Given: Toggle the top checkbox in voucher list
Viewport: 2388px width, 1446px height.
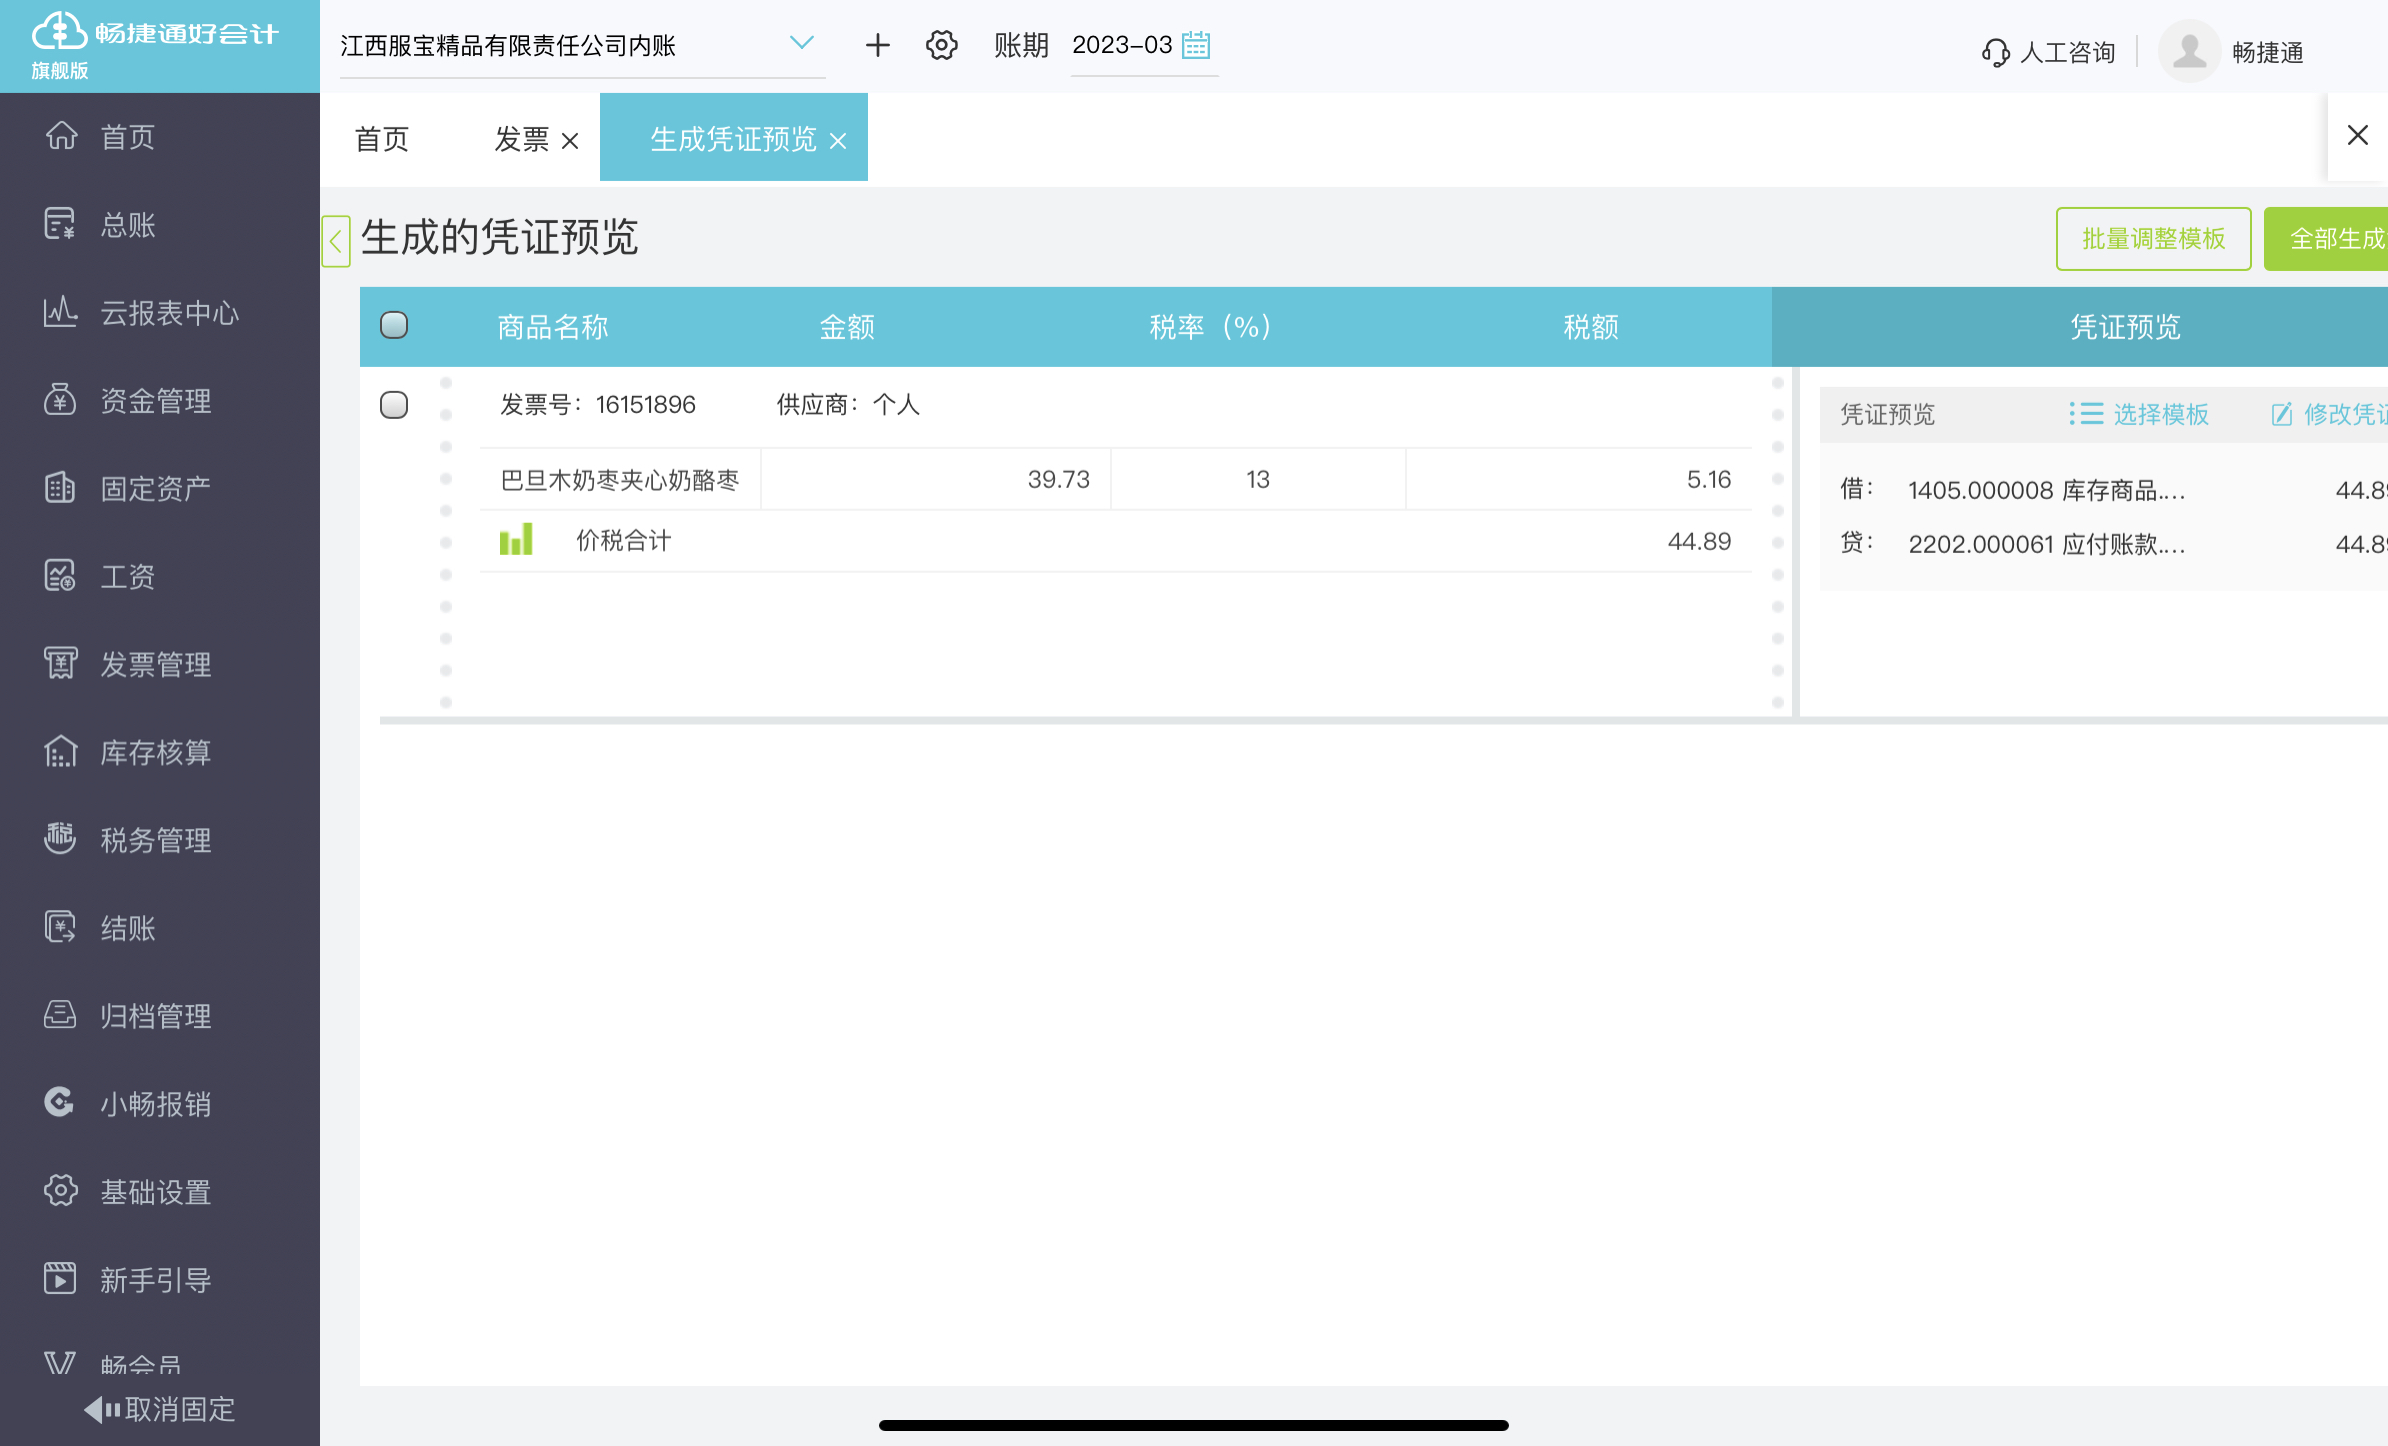Looking at the screenshot, I should tap(394, 326).
